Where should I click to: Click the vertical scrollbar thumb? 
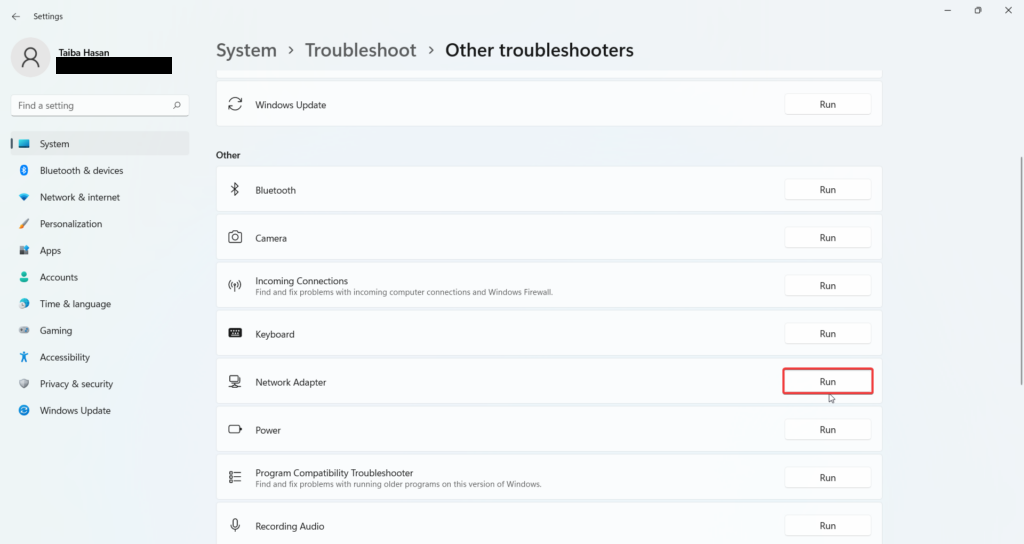pyautogui.click(x=1021, y=271)
